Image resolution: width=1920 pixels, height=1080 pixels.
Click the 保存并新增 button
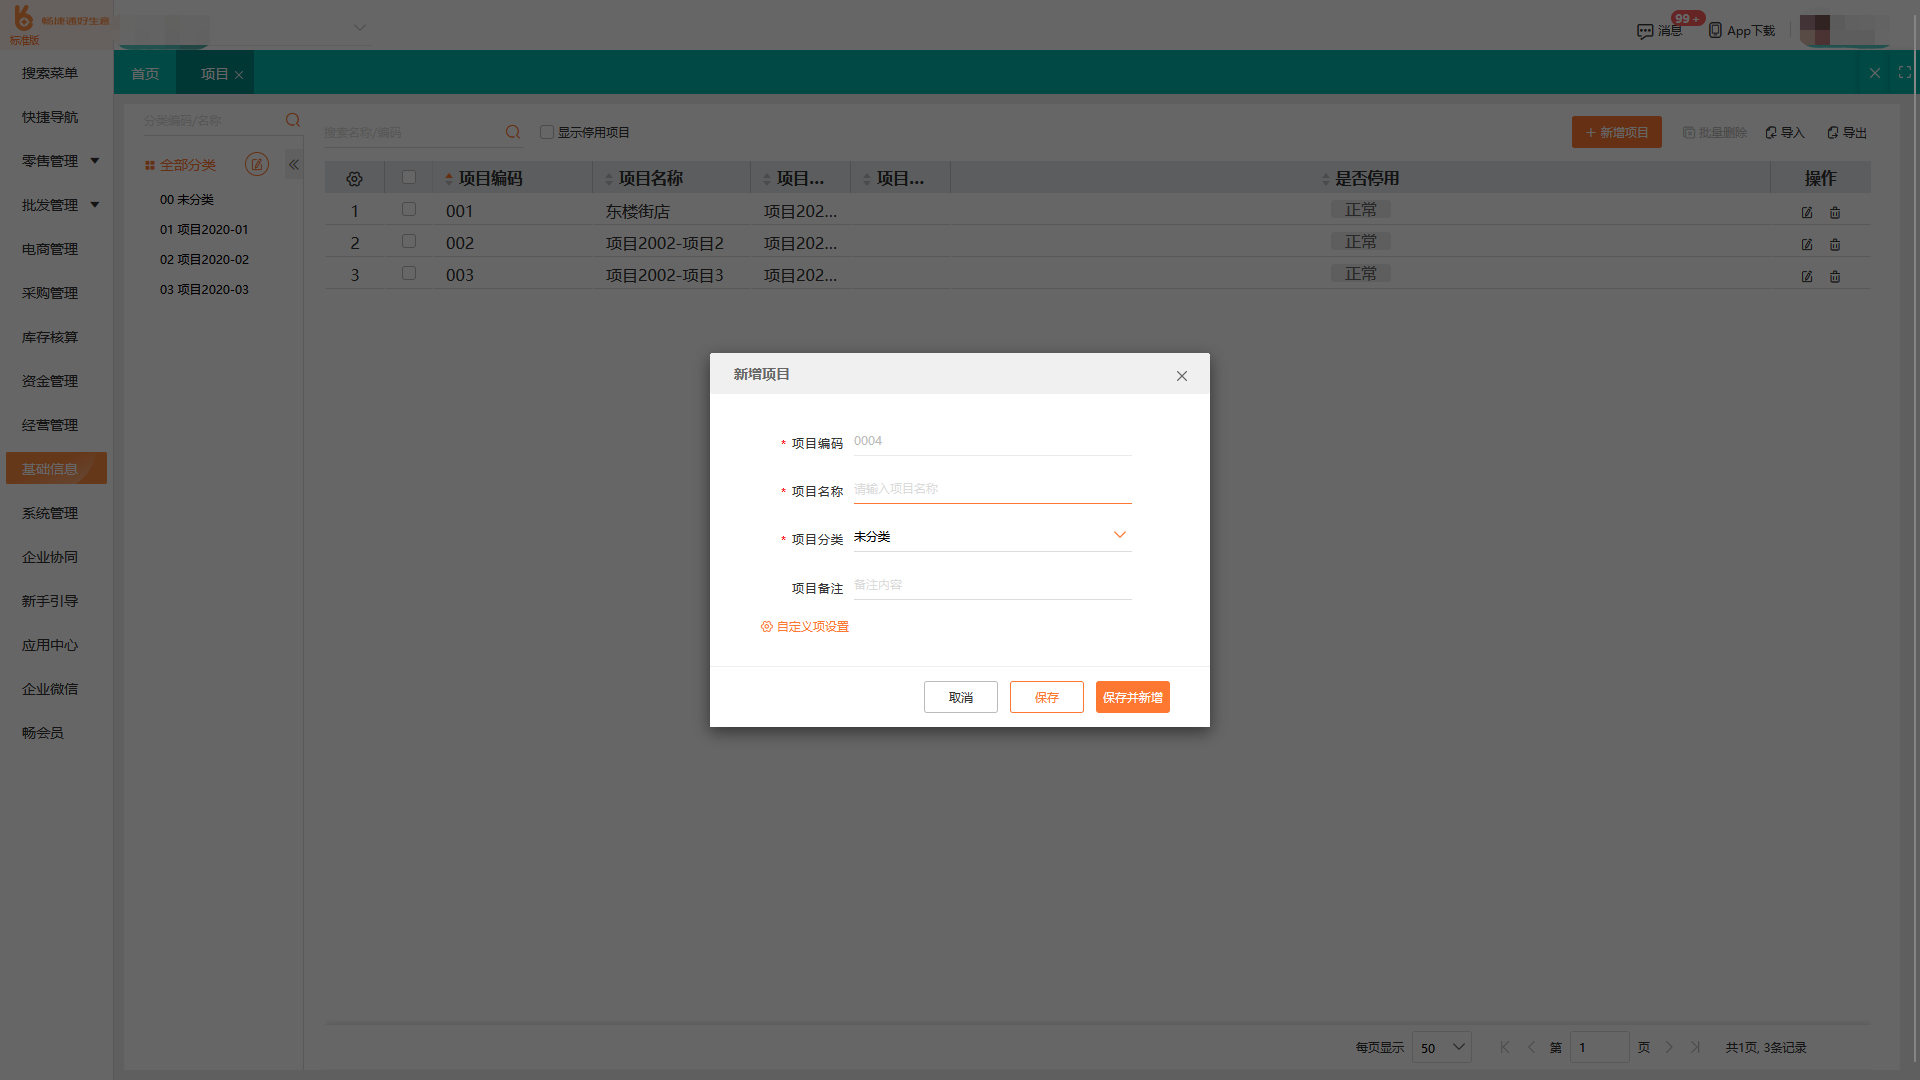(x=1133, y=696)
